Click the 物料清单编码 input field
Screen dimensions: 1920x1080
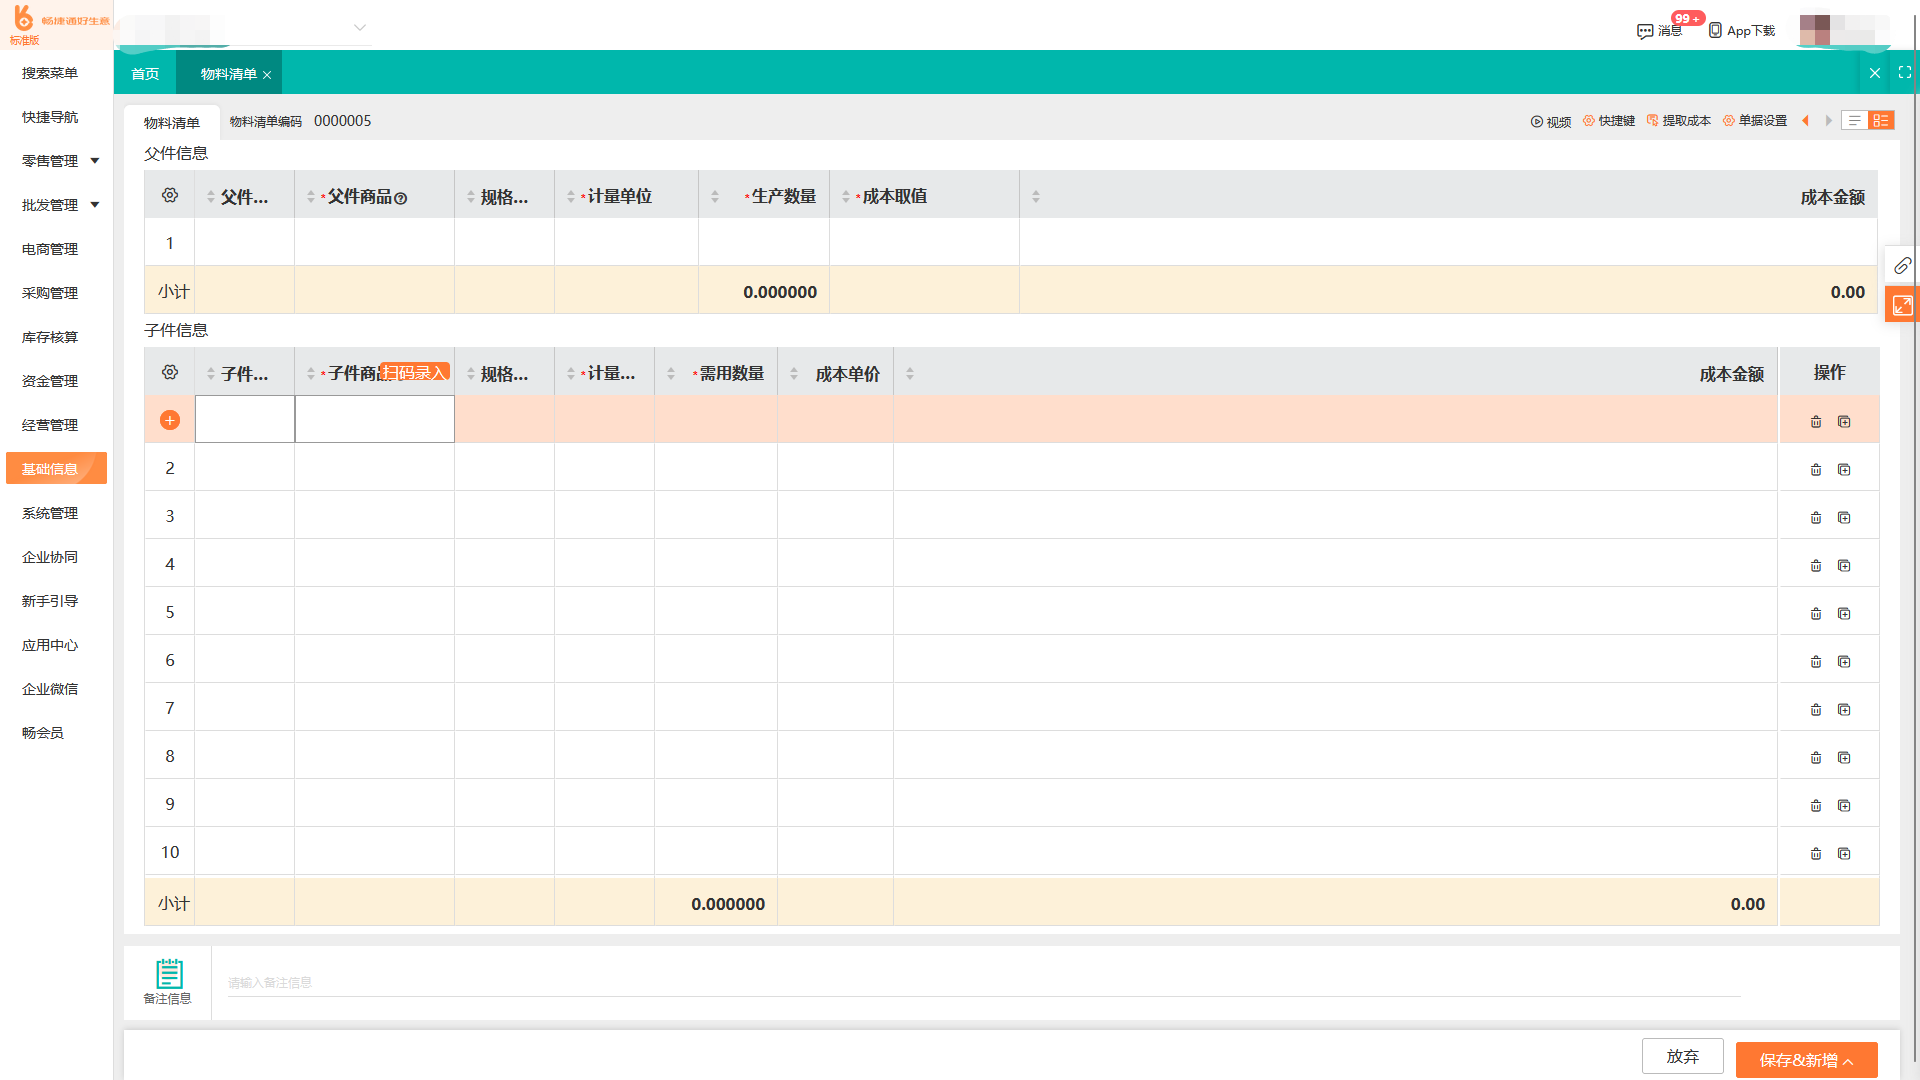click(340, 121)
